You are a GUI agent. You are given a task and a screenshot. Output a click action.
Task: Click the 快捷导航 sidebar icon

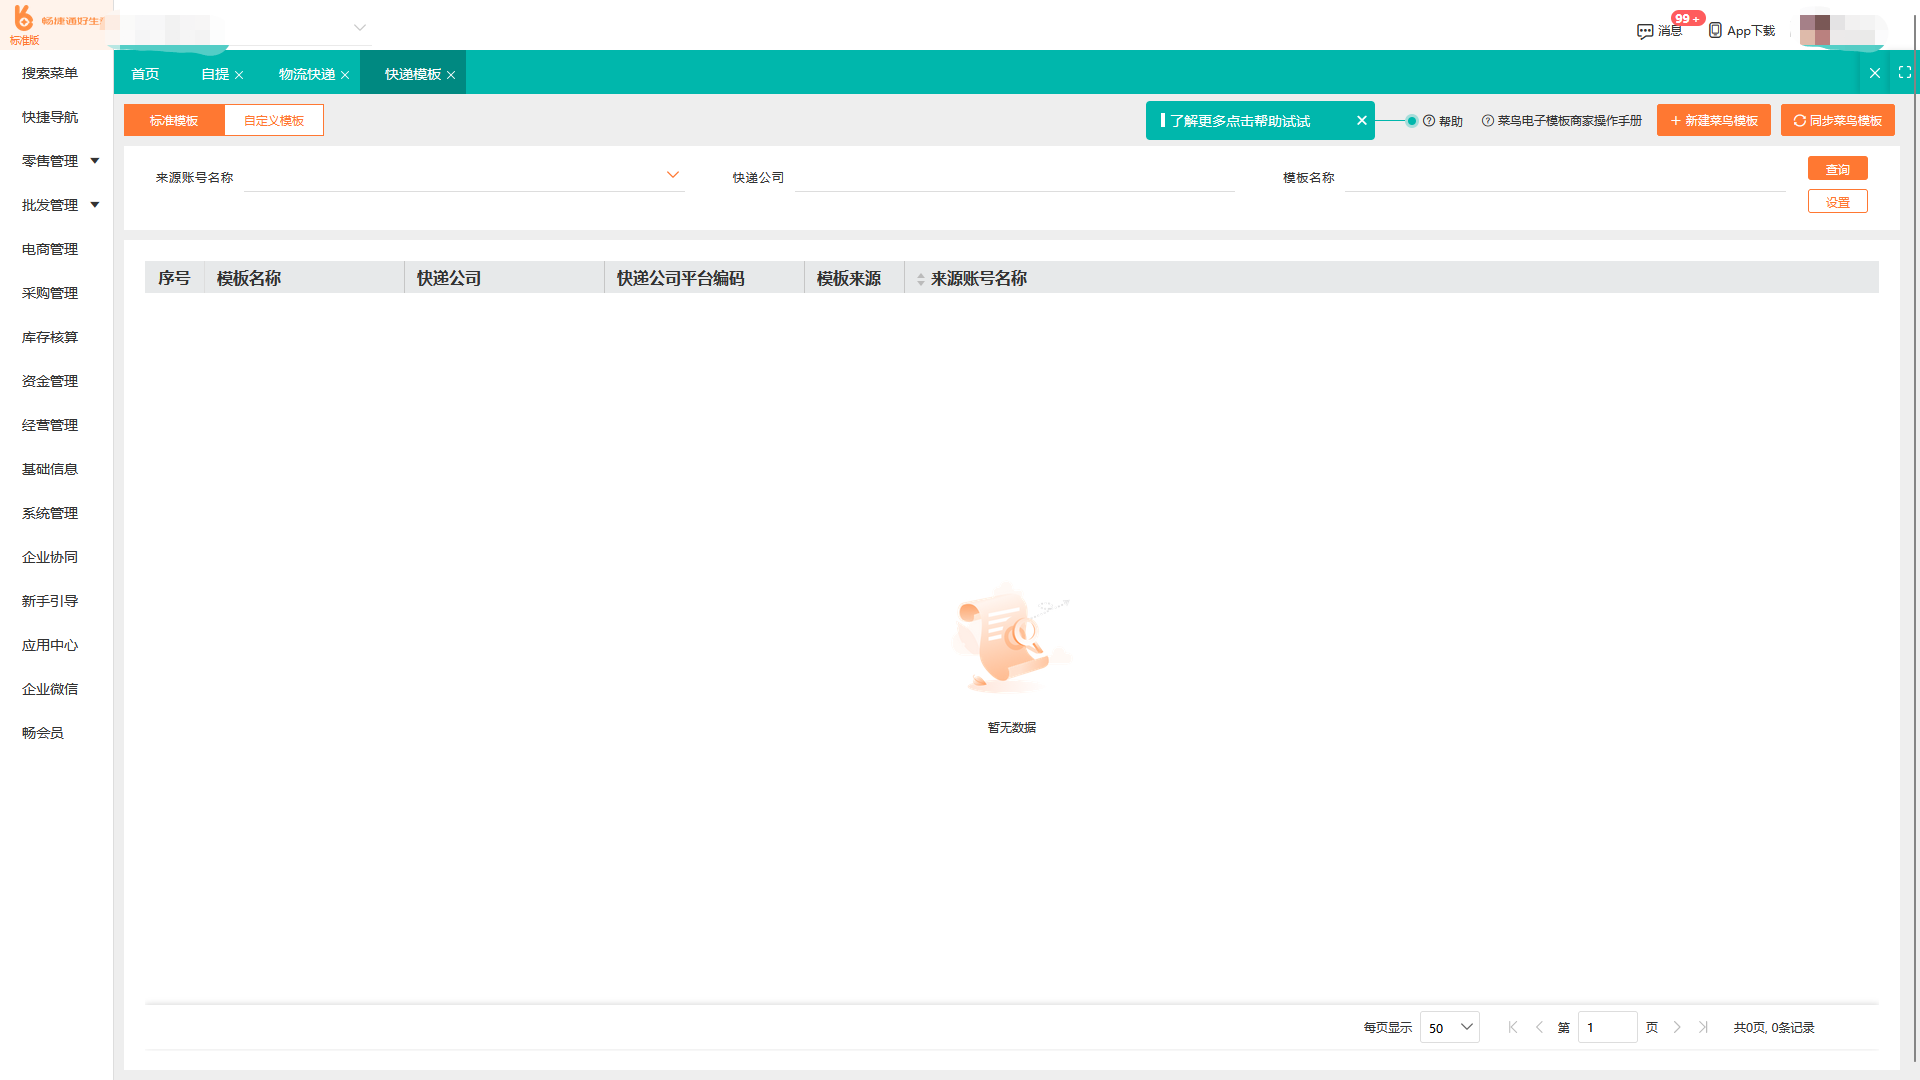tap(50, 116)
